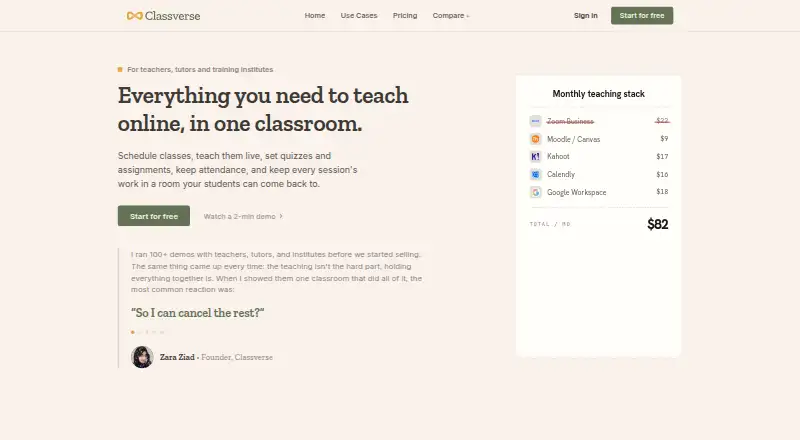Click the Classverse wordmark text
The height and width of the screenshot is (440, 800).
(172, 16)
